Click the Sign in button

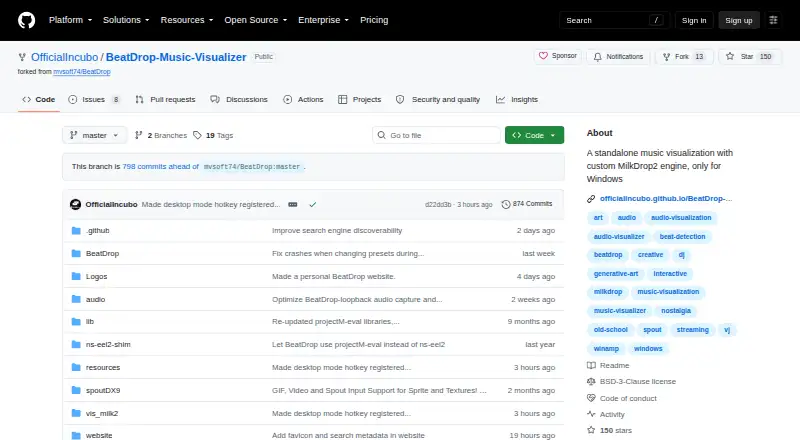pos(694,20)
